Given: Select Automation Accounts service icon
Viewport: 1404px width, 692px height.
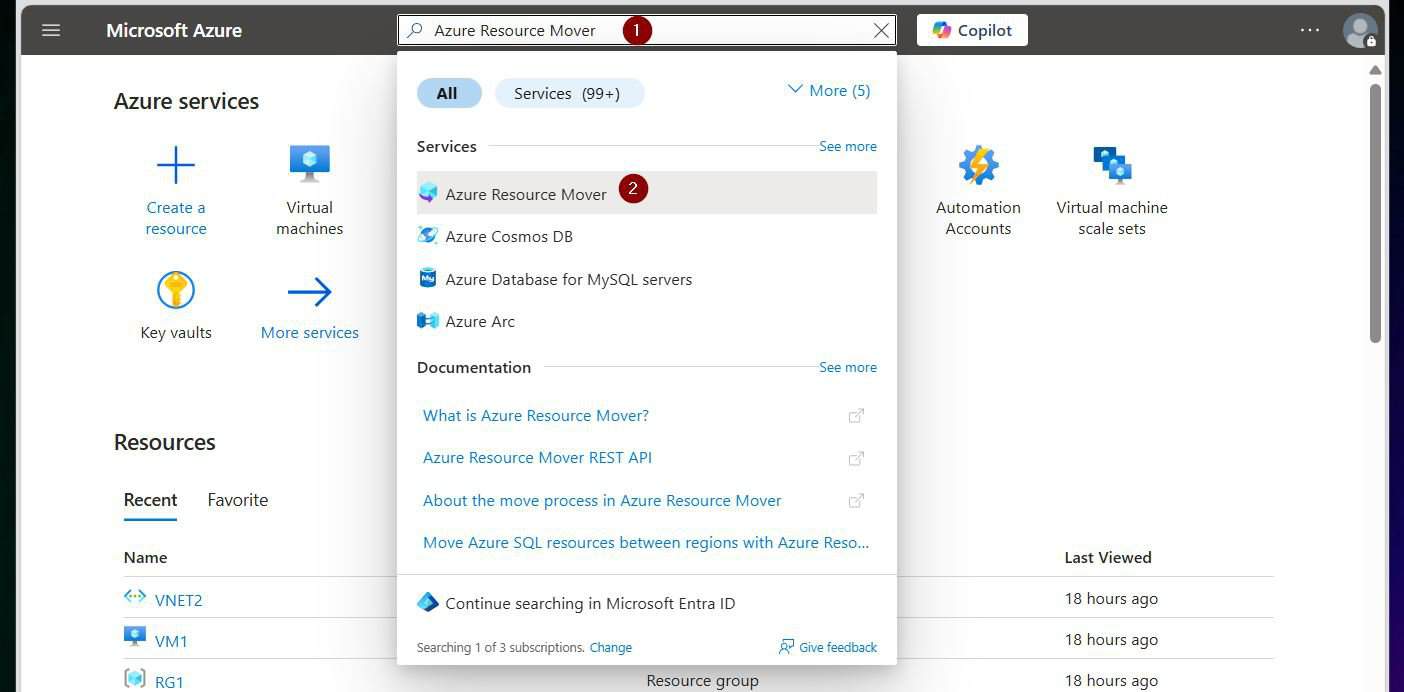Looking at the screenshot, I should coord(978,163).
